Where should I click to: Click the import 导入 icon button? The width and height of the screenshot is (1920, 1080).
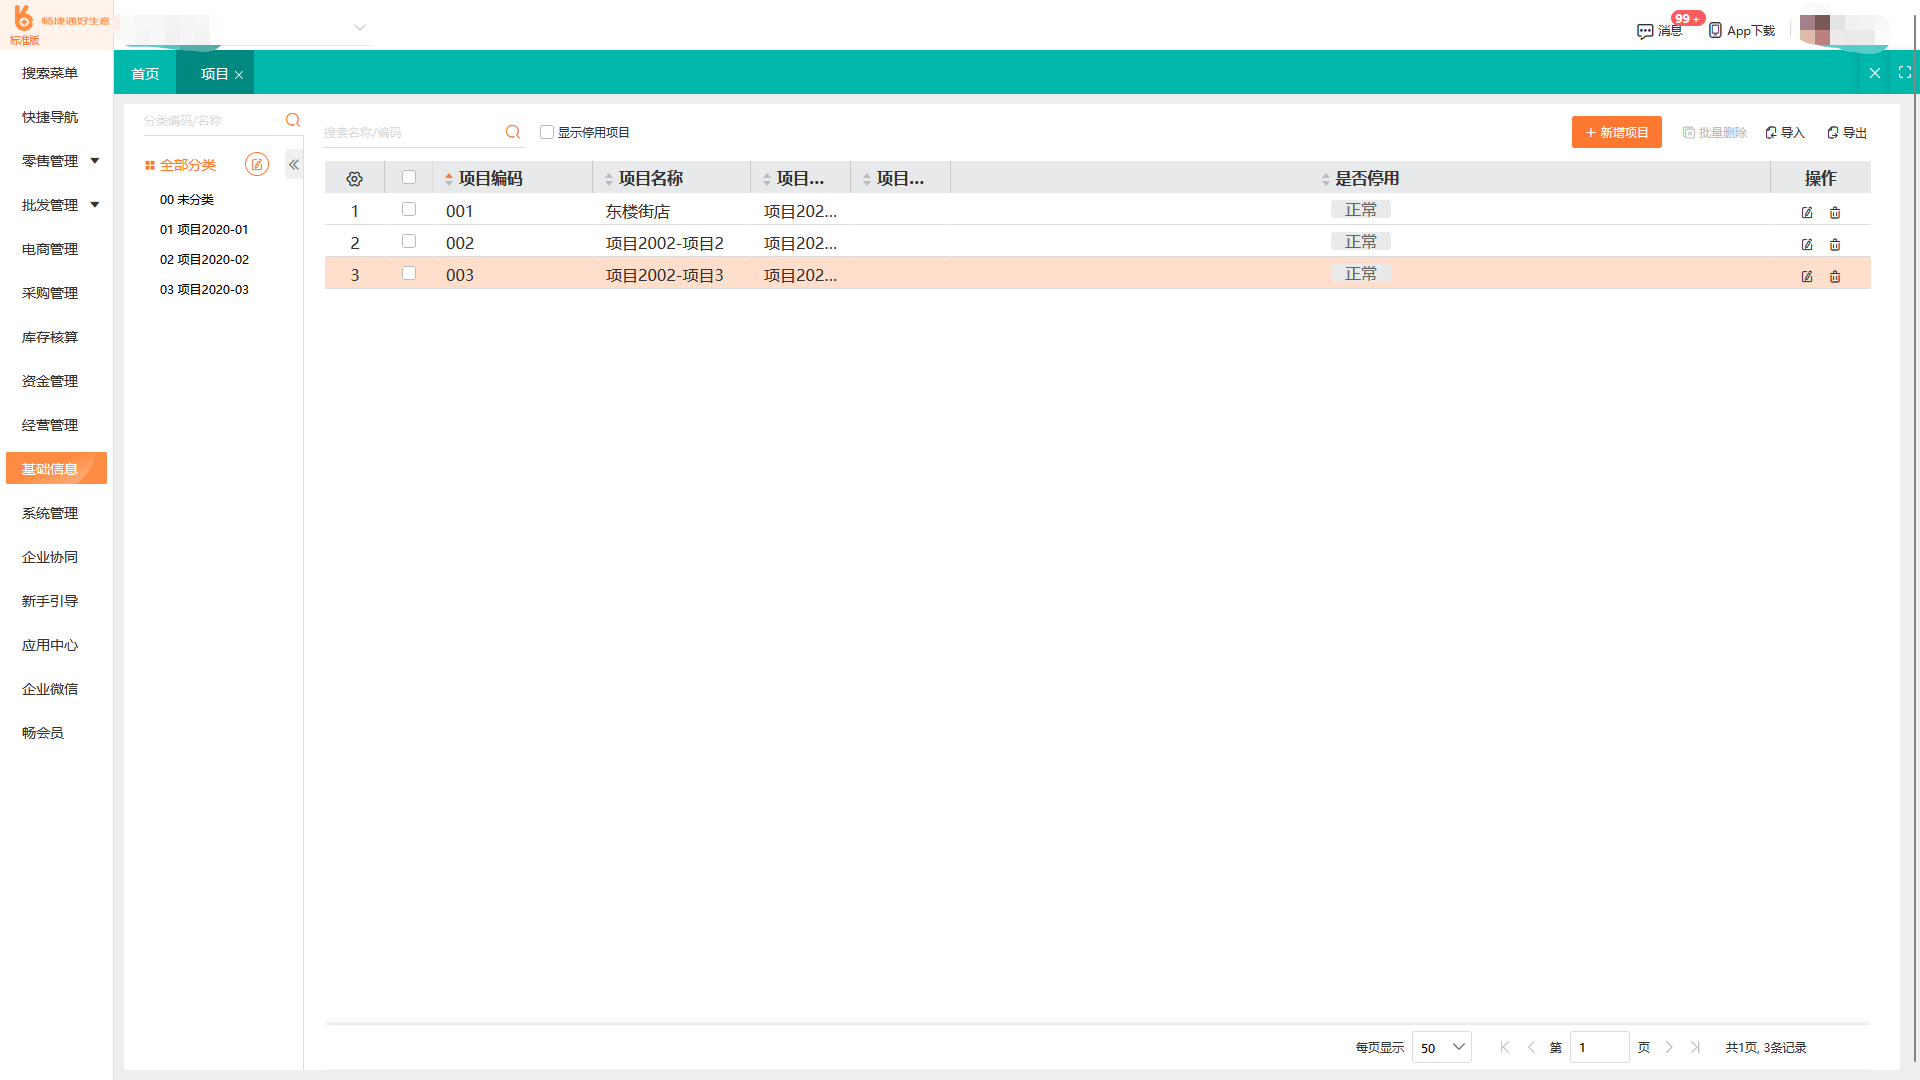[1784, 132]
